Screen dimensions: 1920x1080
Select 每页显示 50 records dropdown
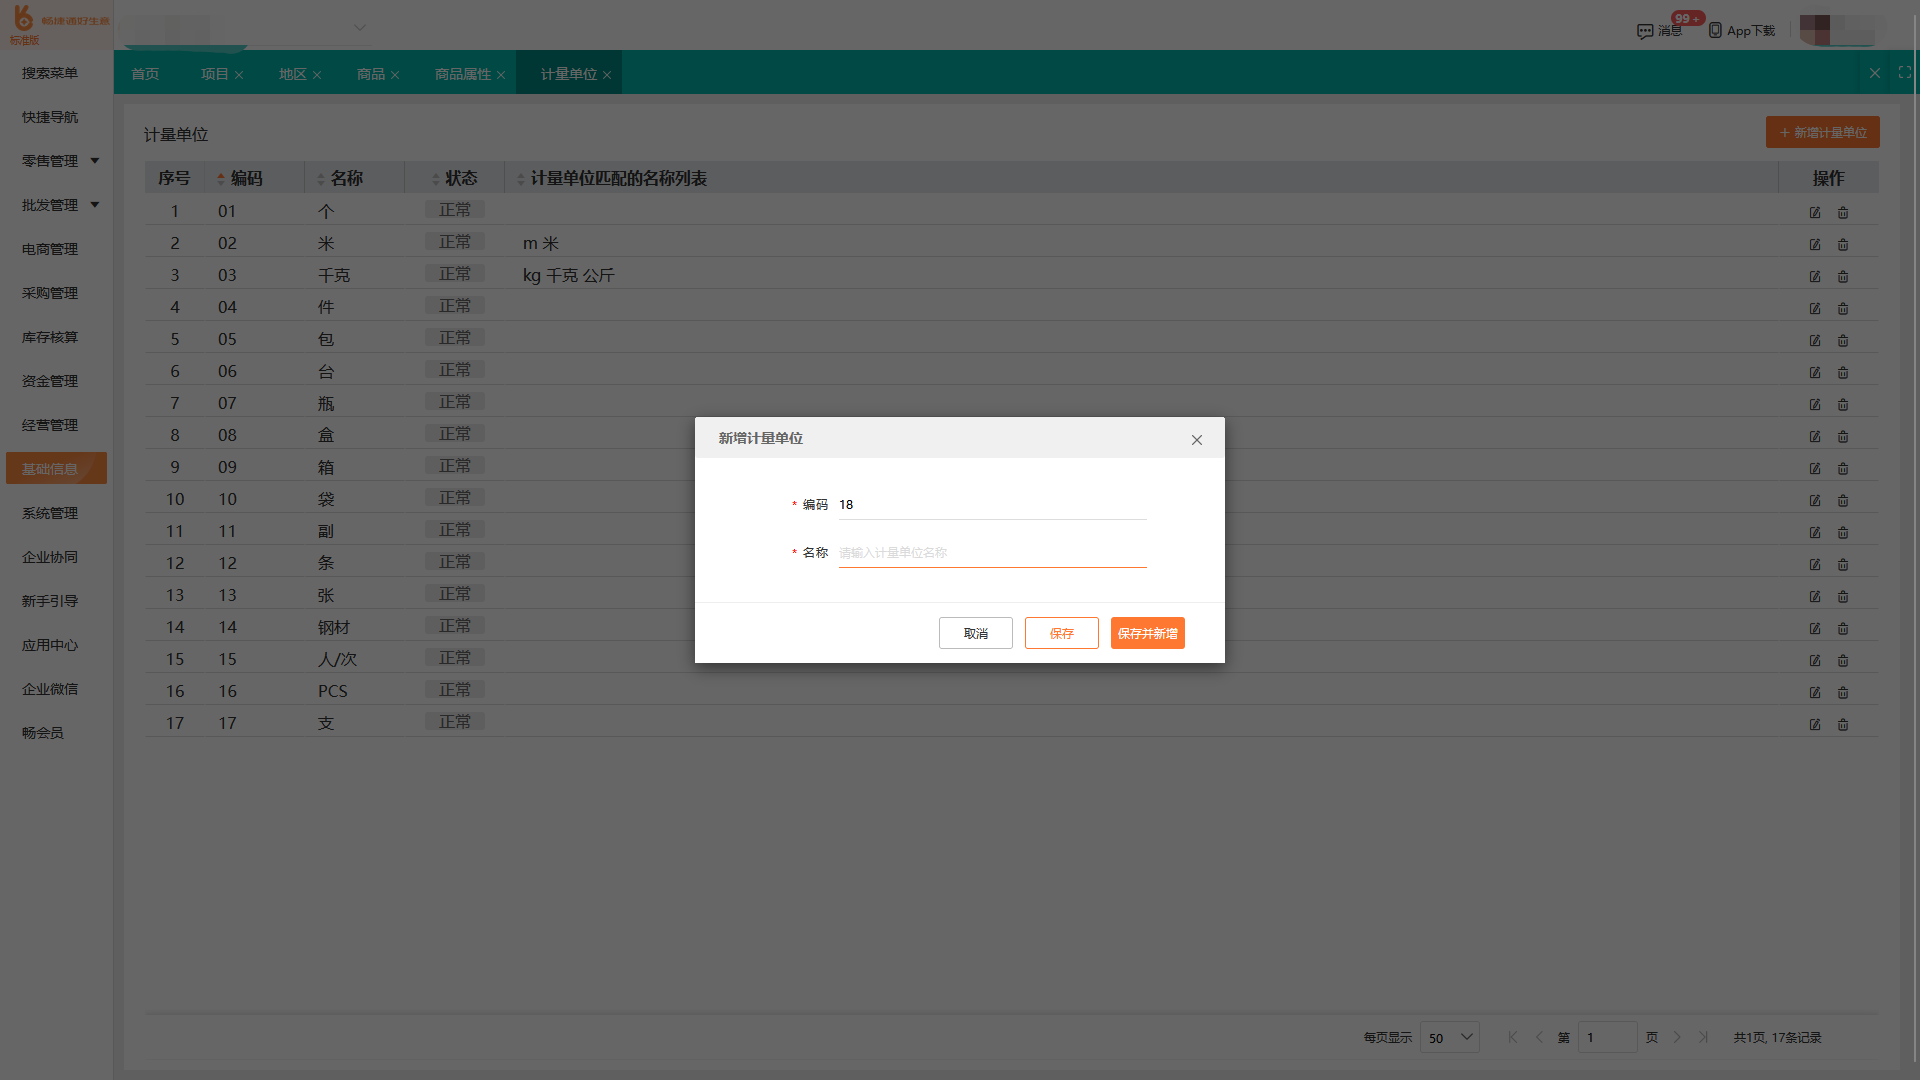1449,1036
